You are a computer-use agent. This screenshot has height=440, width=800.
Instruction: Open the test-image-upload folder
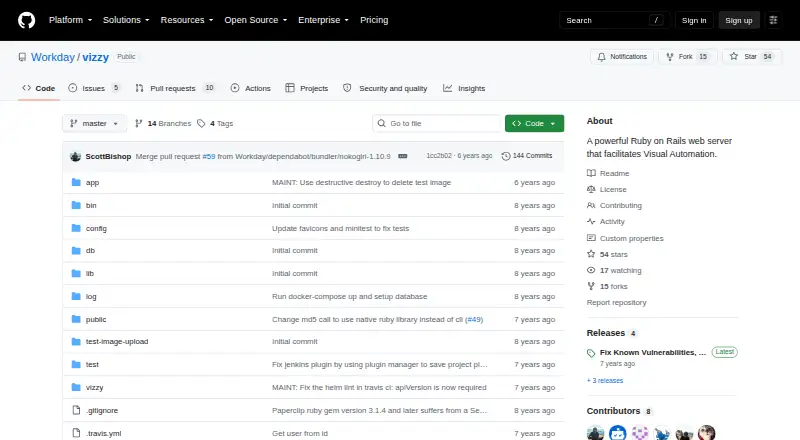click(117, 341)
